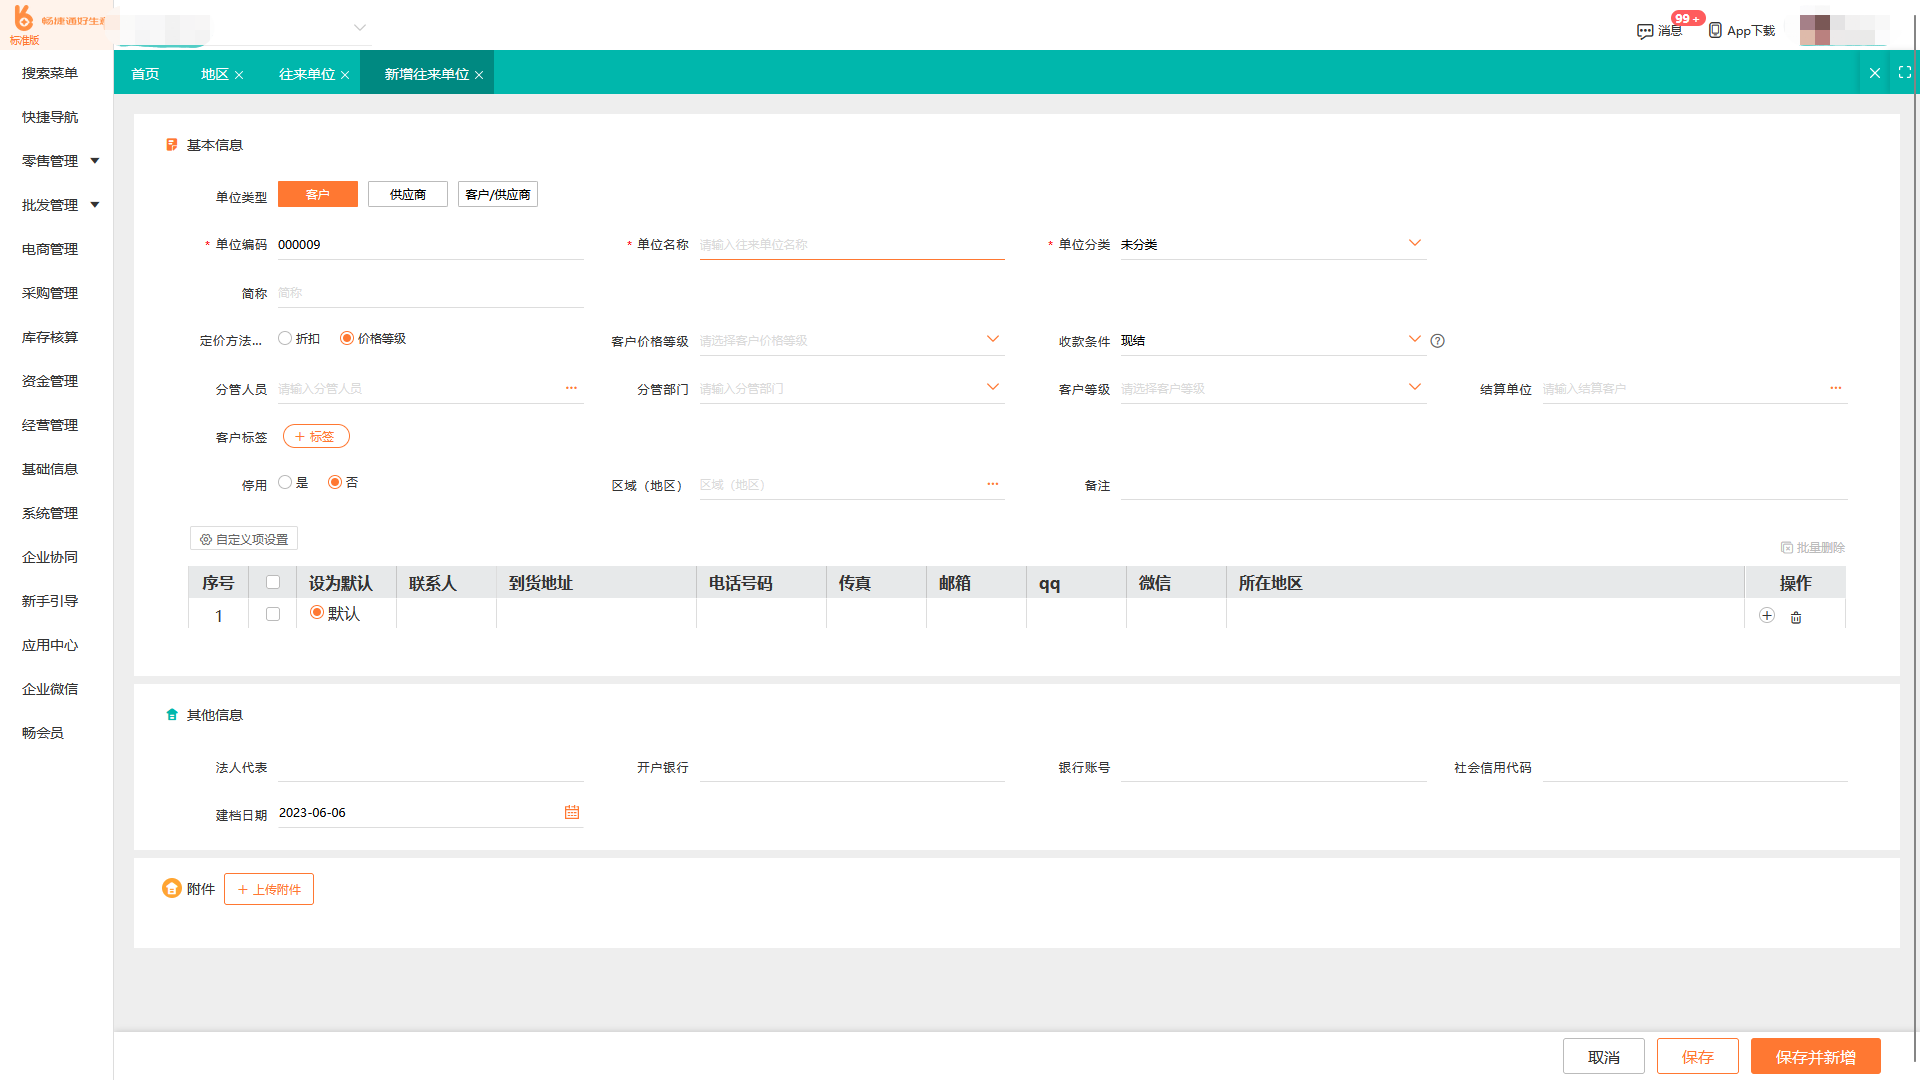Open 客户价格等级 dropdown
The image size is (1920, 1080).
[997, 340]
